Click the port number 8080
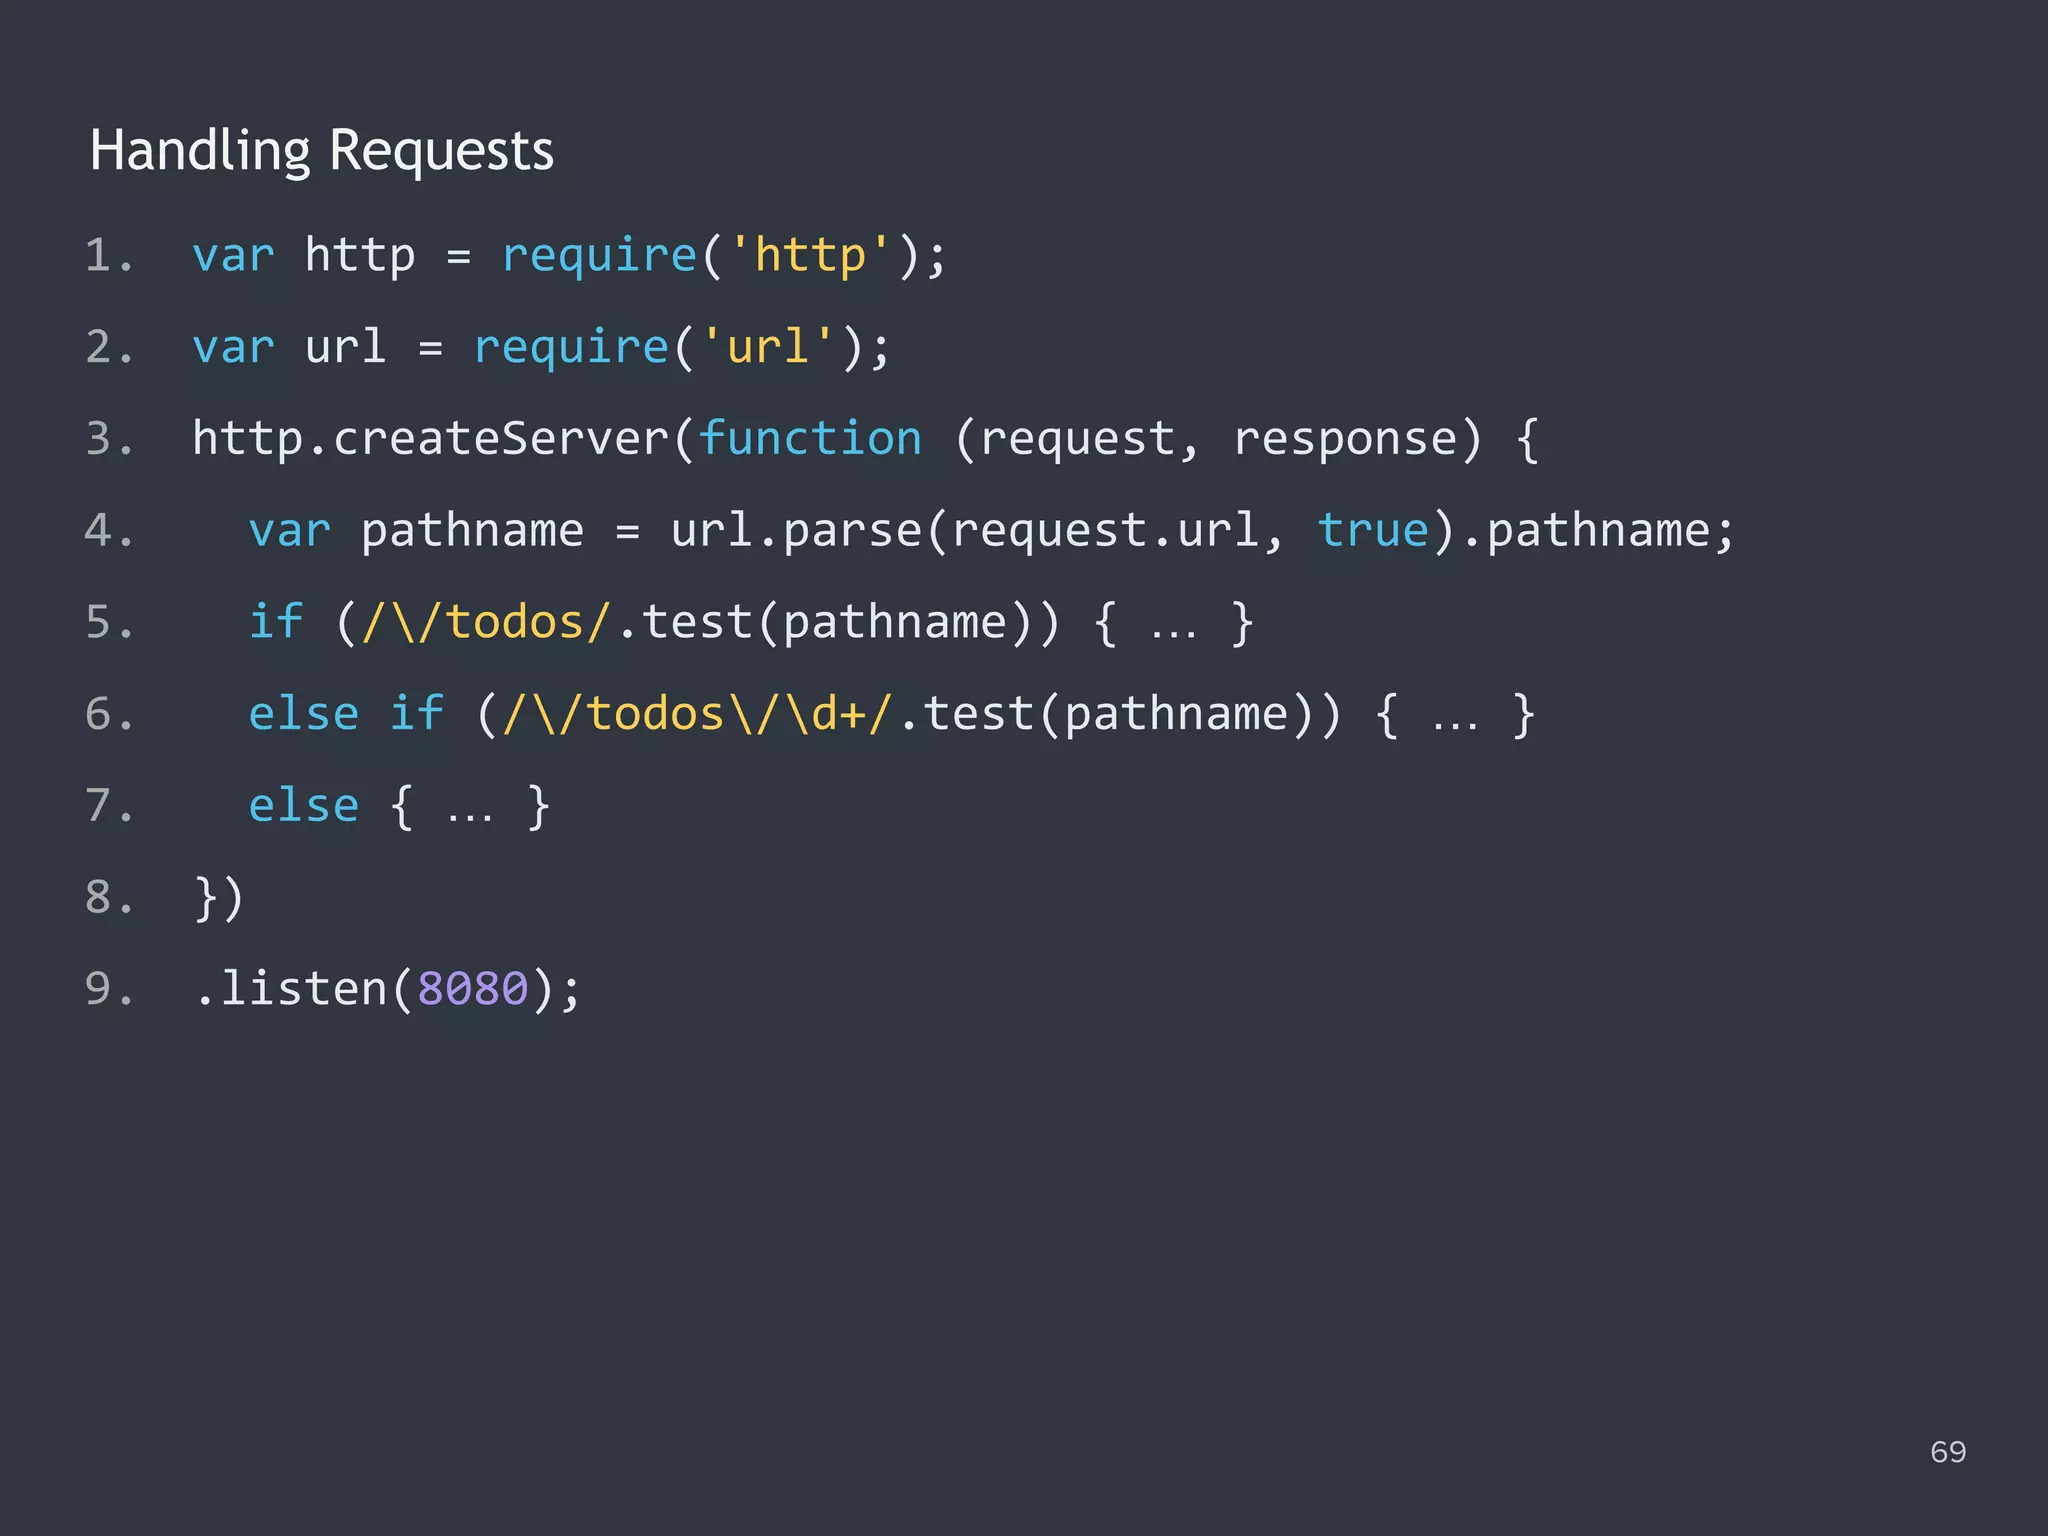This screenshot has width=2048, height=1536. 472,989
